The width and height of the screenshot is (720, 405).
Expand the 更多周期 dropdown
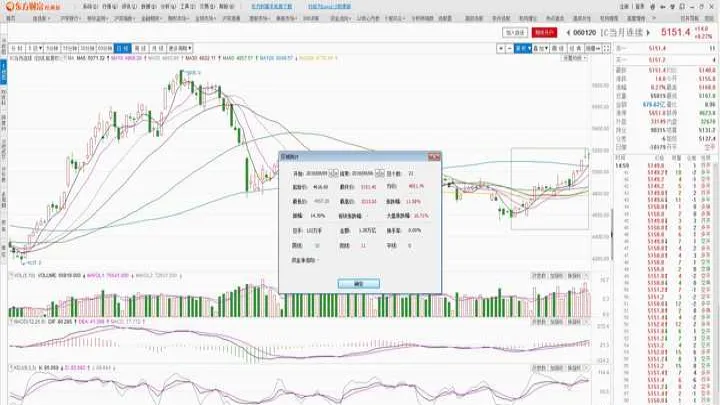(180, 47)
